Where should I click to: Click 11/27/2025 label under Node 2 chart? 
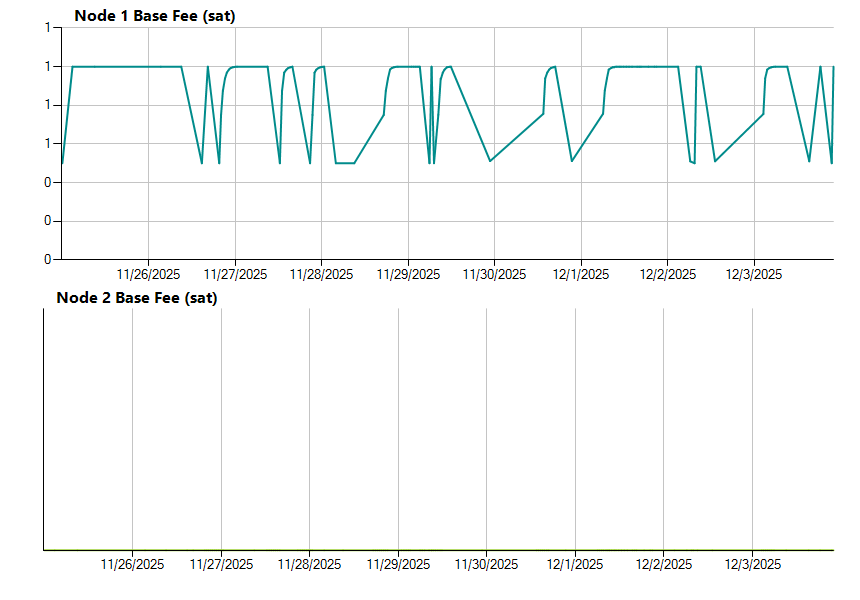click(221, 564)
